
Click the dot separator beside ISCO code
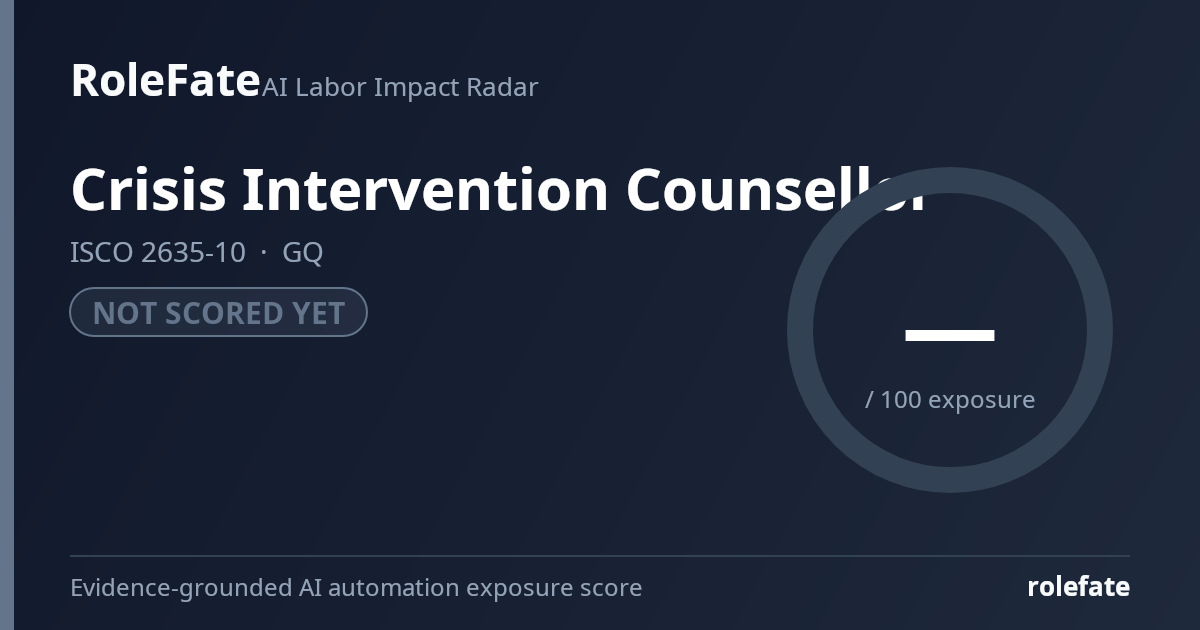(263, 253)
